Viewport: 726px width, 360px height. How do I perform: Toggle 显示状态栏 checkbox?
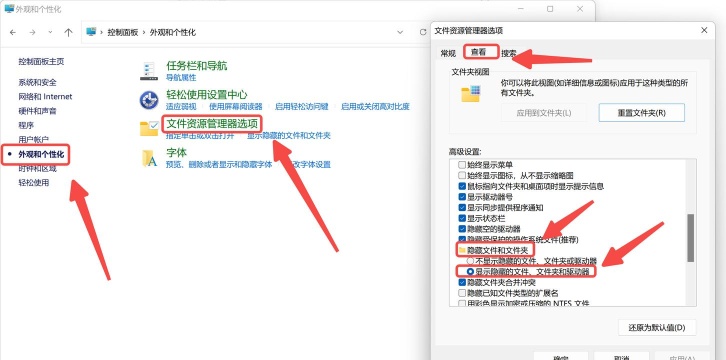462,218
